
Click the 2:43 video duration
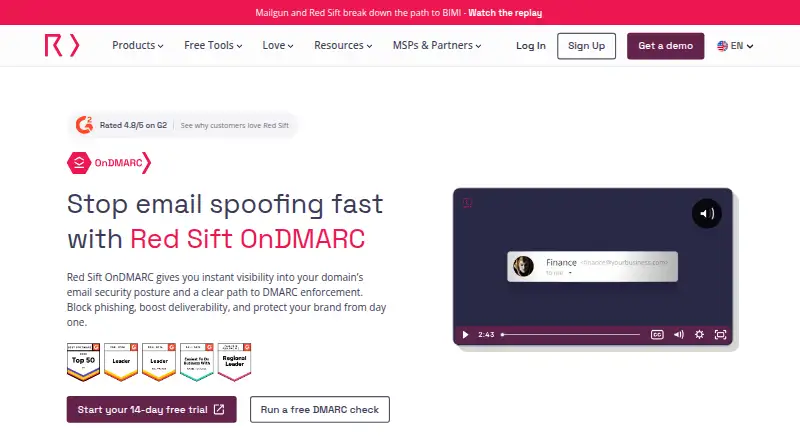(486, 335)
